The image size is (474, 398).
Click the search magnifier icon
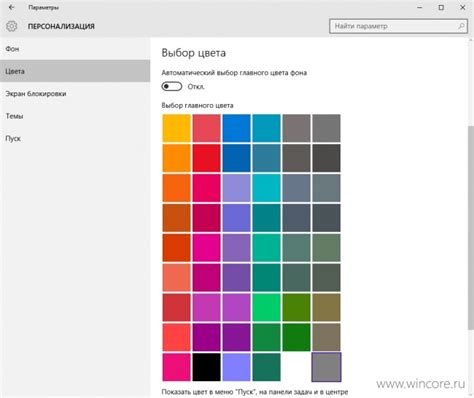pos(461,26)
